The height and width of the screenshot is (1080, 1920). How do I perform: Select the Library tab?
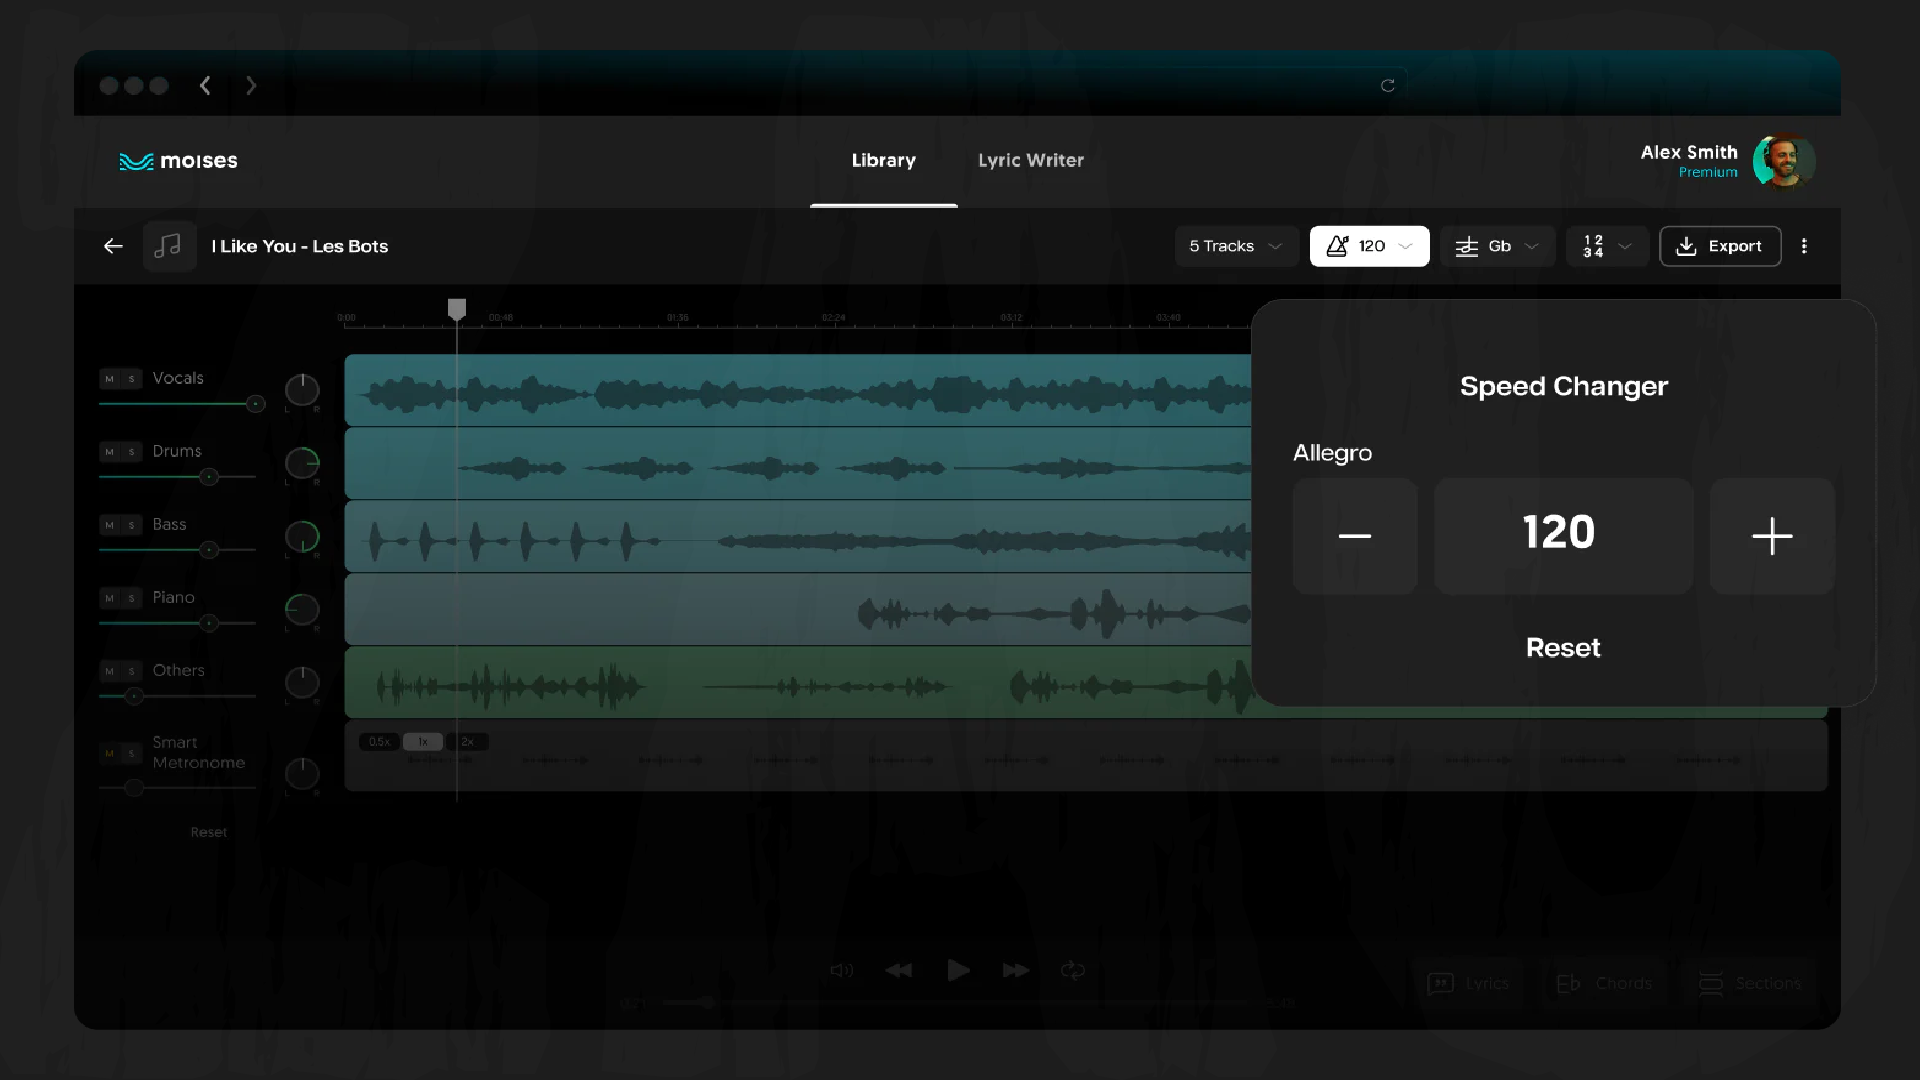(x=884, y=161)
